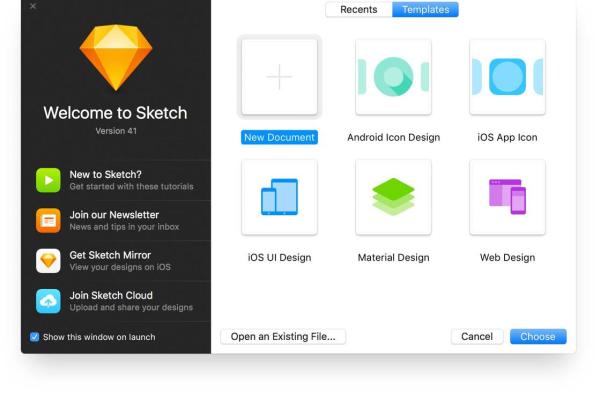The height and width of the screenshot is (400, 600).
Task: Select the Web Design template thumbnail
Action: (507, 197)
